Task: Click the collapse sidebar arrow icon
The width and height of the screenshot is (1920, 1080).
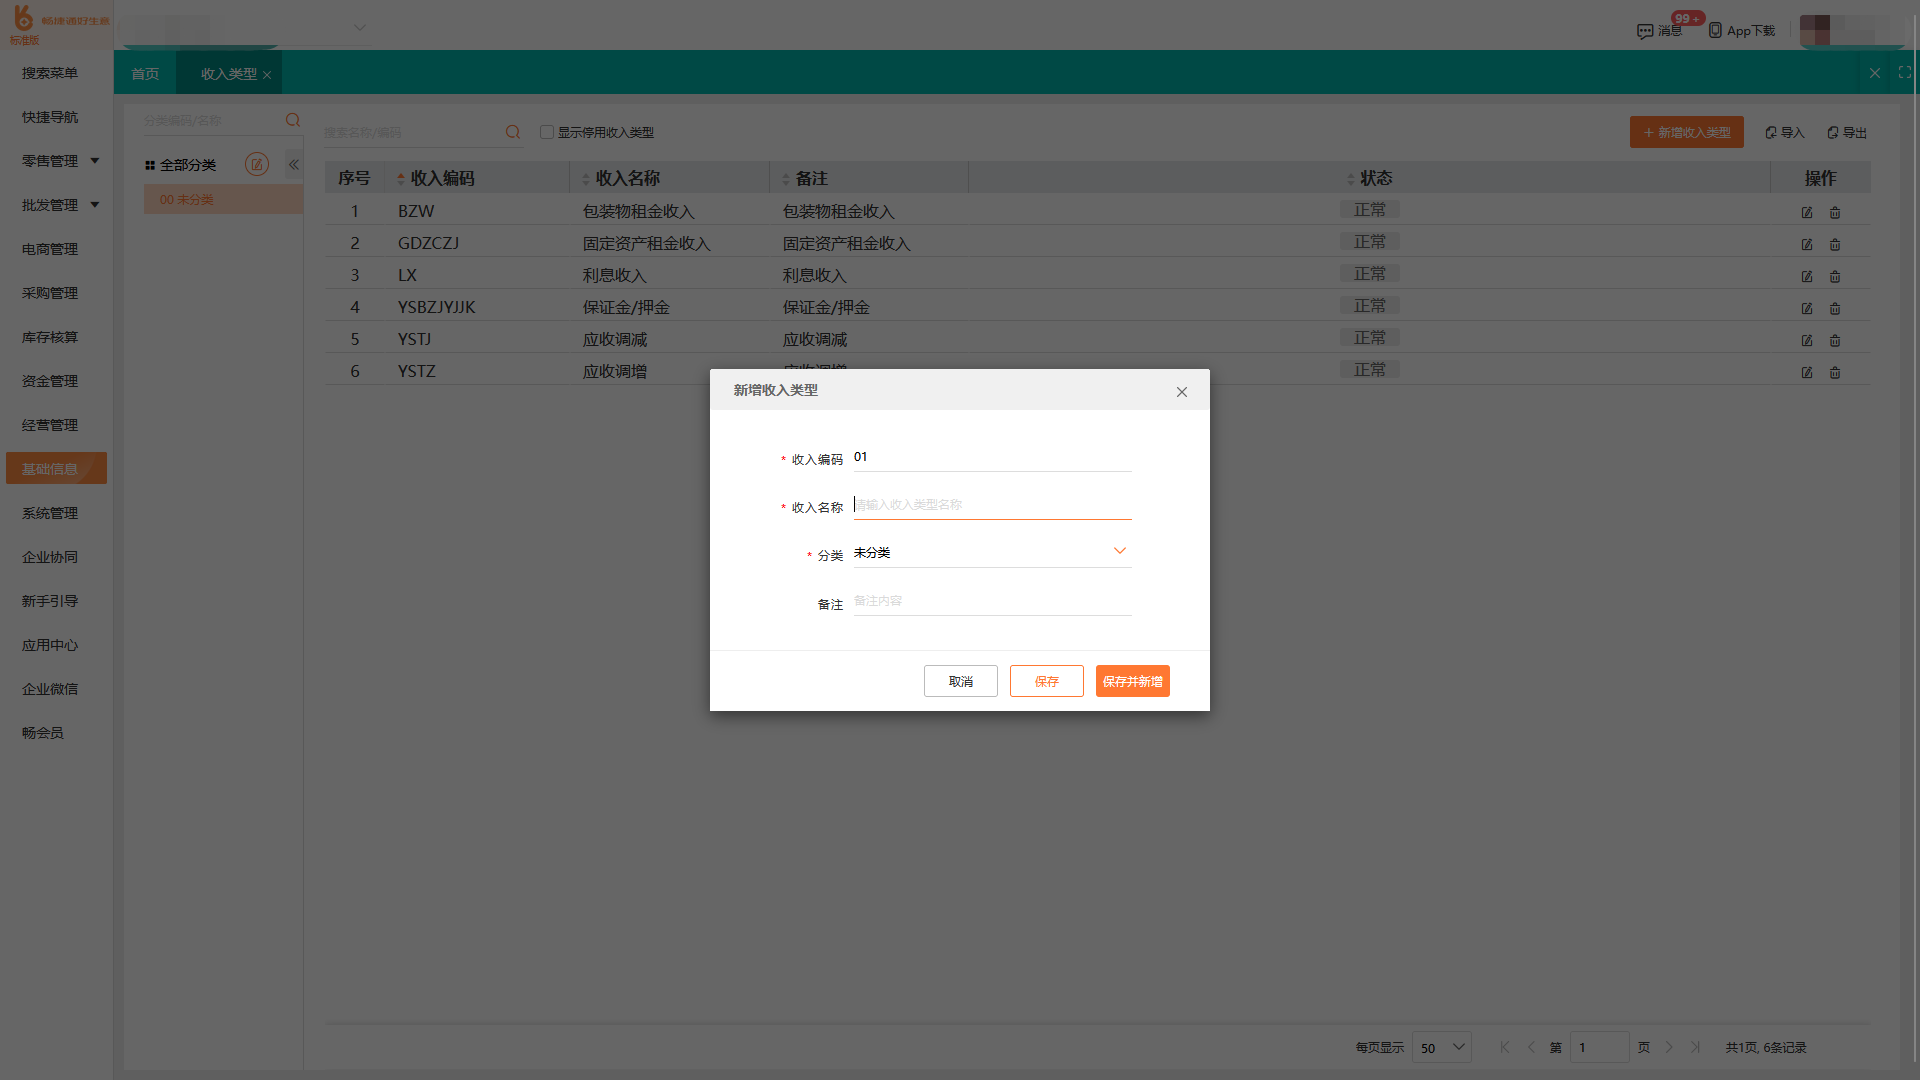Action: pos(294,165)
